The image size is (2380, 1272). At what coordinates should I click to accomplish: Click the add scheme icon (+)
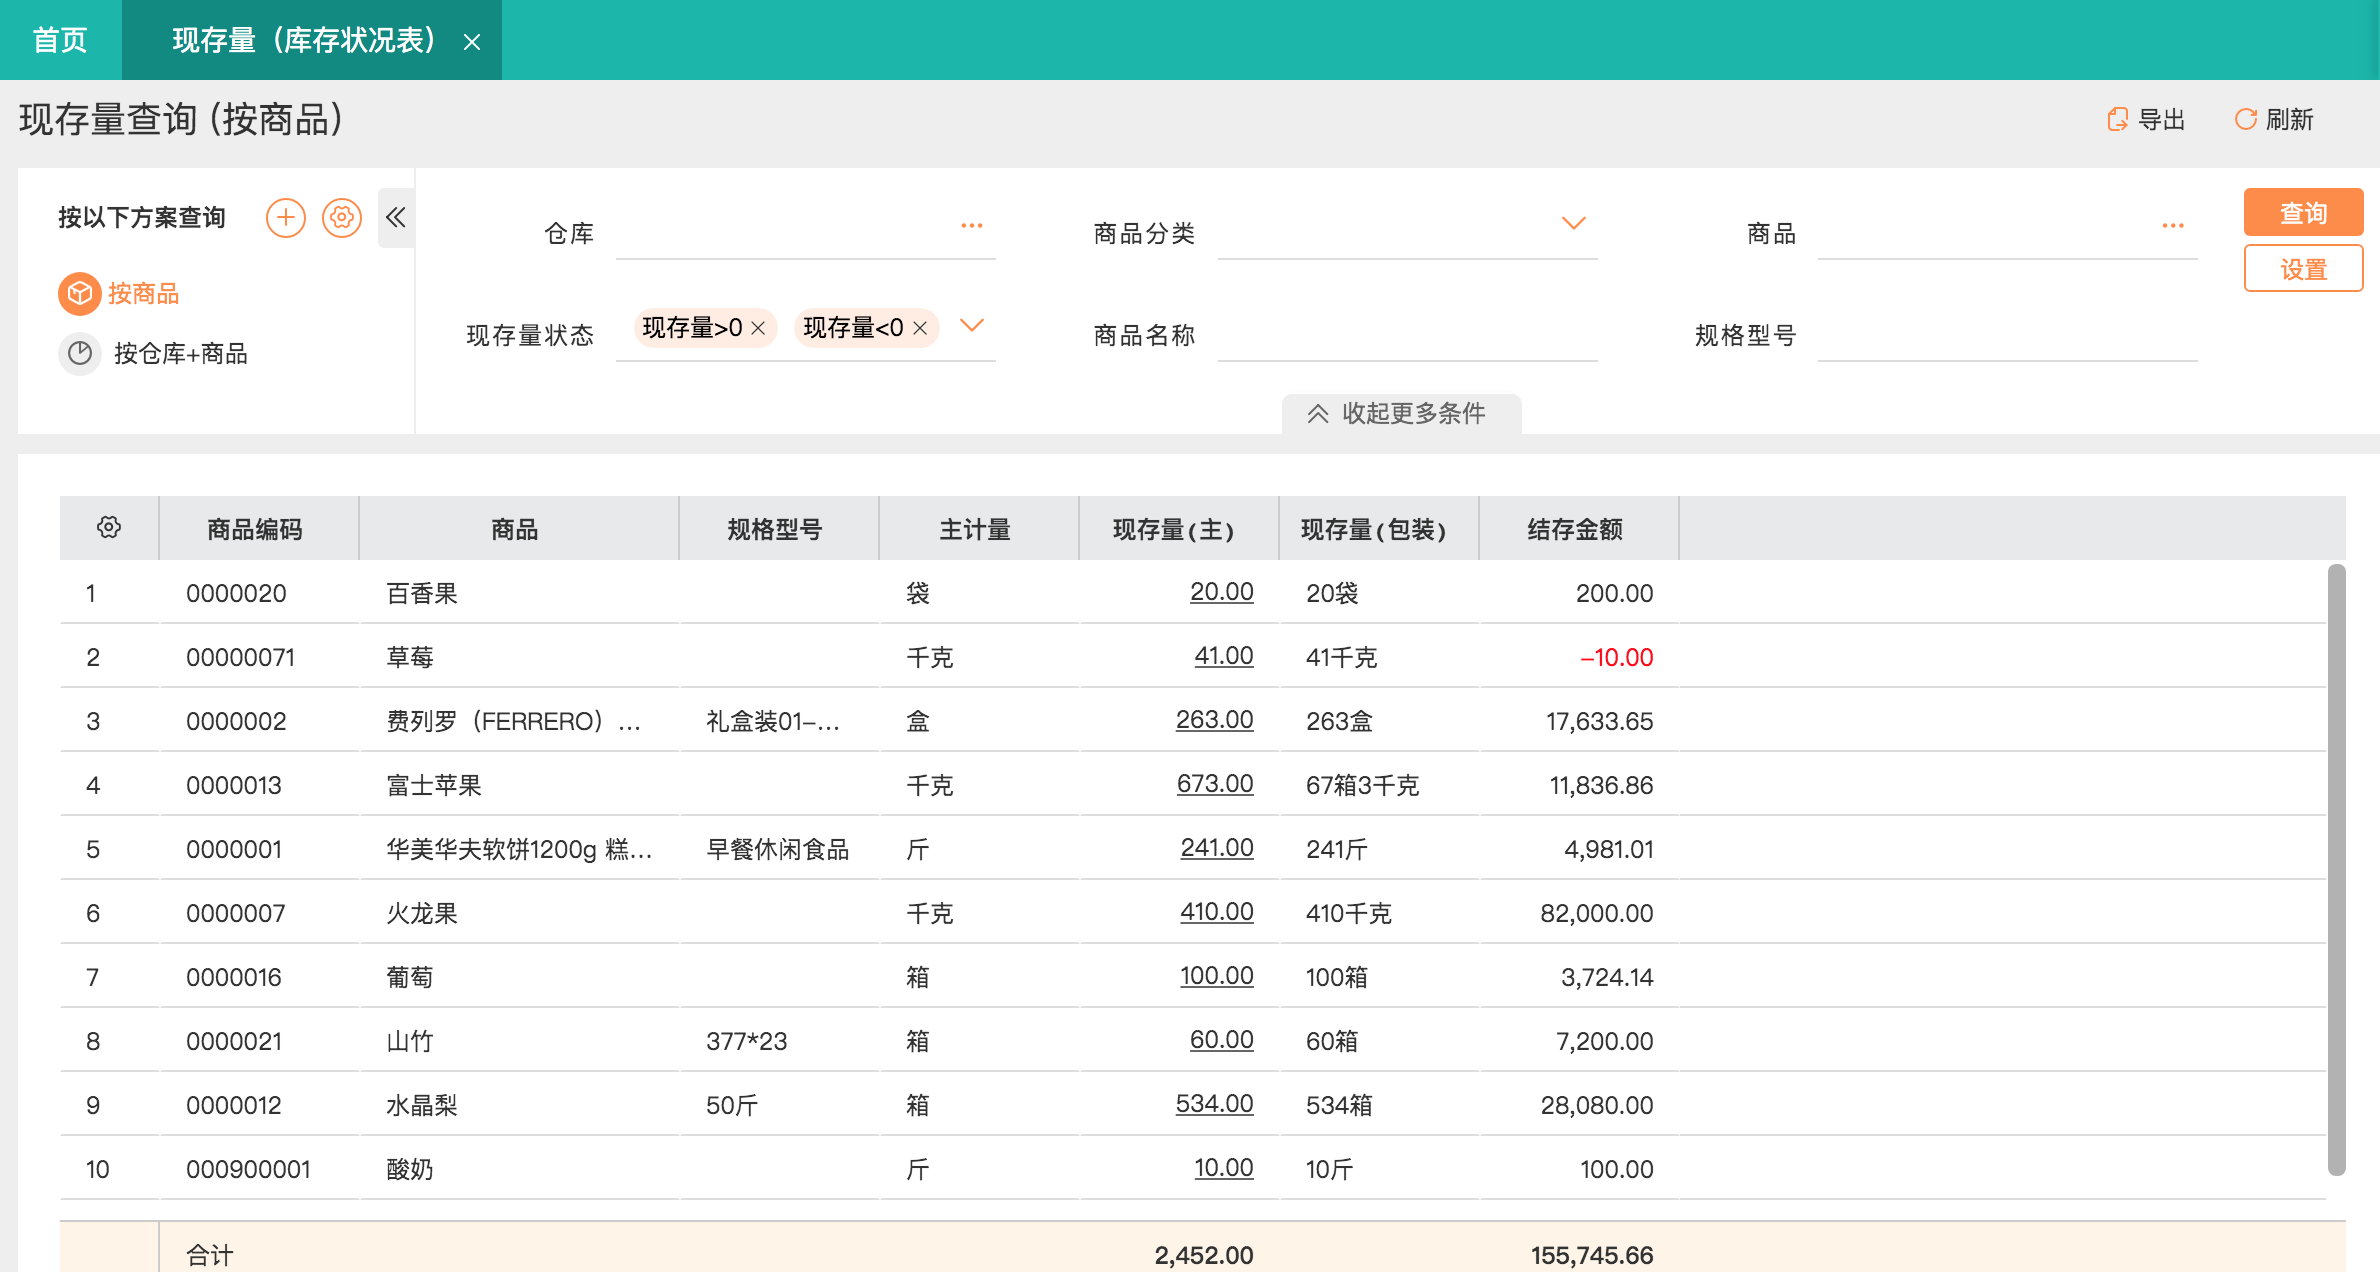click(x=285, y=219)
